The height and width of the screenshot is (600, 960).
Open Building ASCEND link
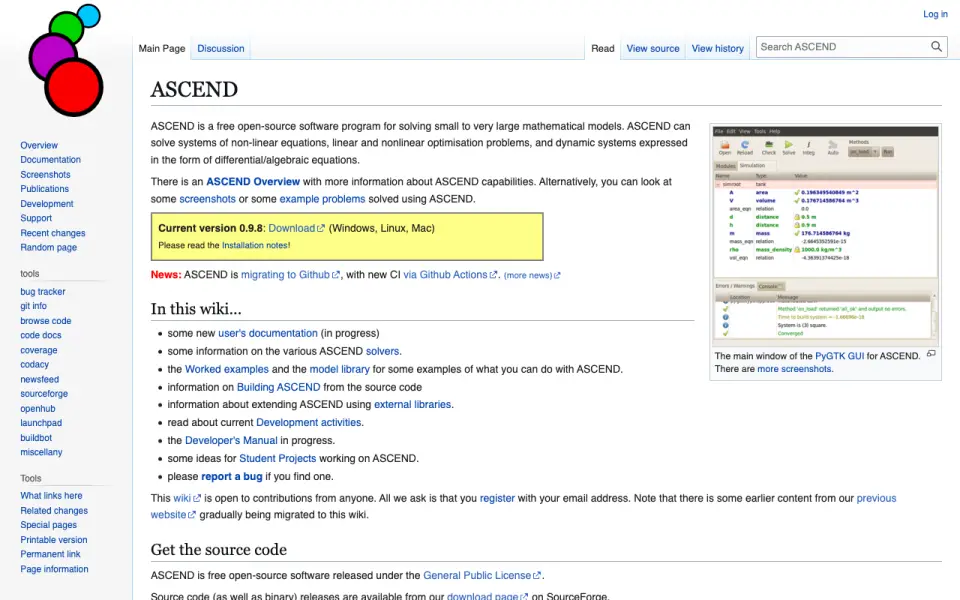pos(279,388)
